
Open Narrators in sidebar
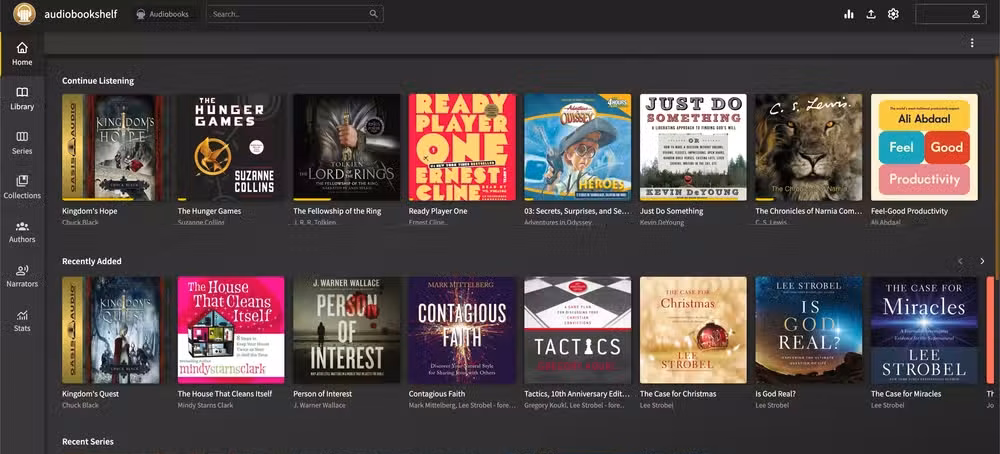point(22,276)
